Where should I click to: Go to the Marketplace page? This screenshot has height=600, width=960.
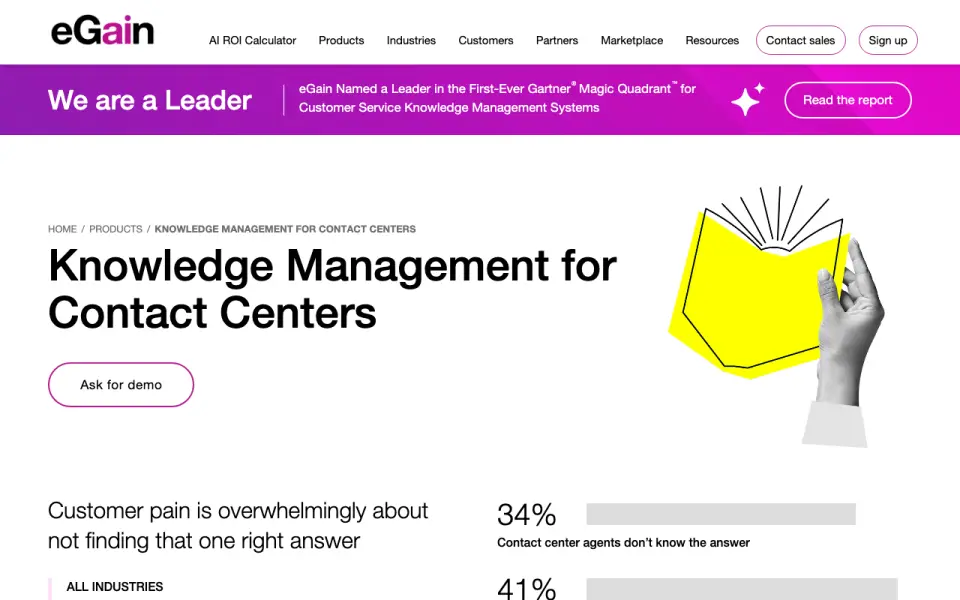click(x=631, y=40)
